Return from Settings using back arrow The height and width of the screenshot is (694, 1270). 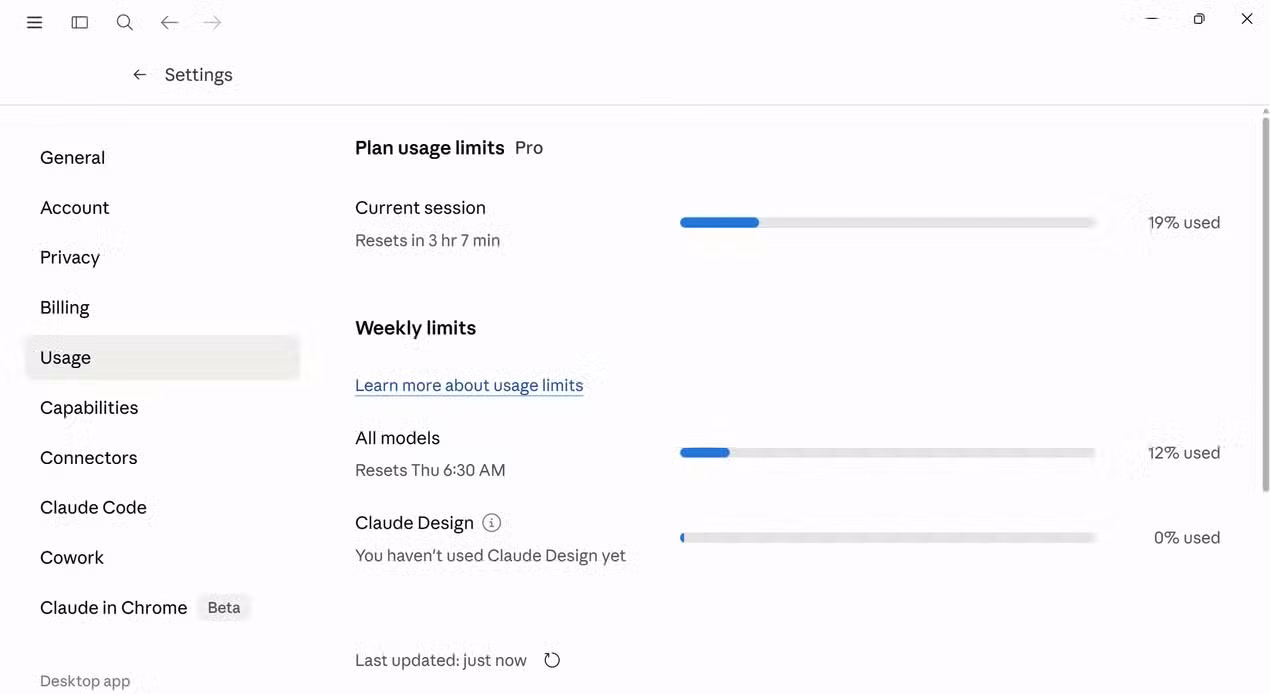click(140, 74)
